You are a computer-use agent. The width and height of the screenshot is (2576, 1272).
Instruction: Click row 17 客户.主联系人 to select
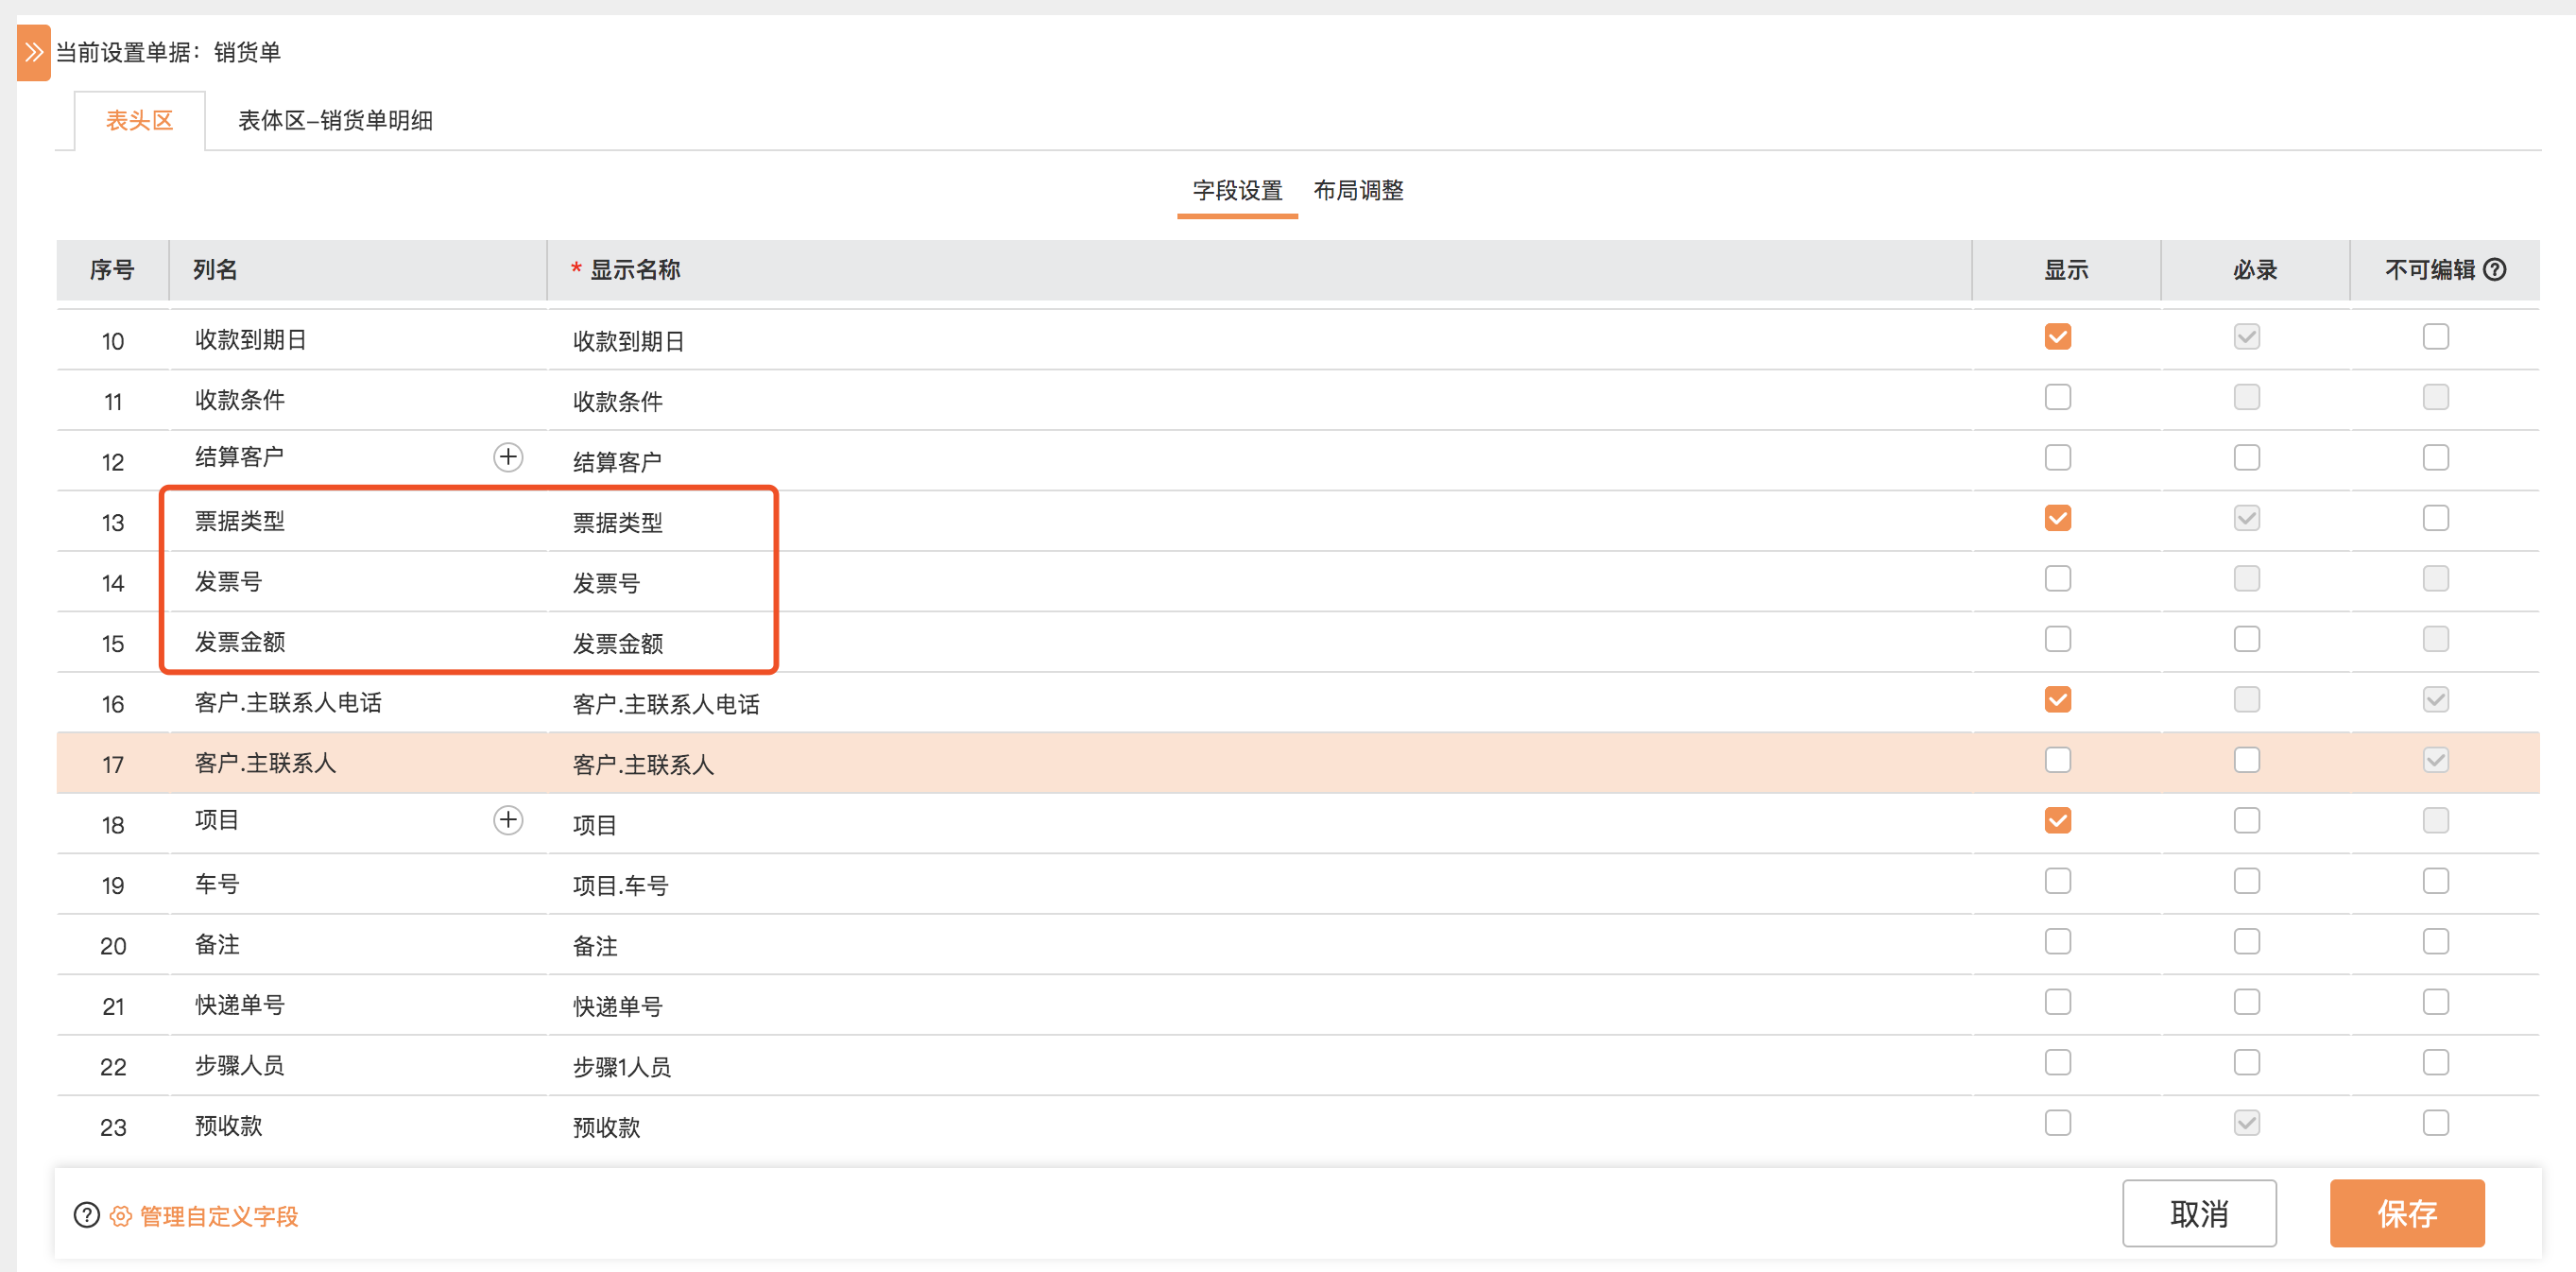[x=657, y=761]
